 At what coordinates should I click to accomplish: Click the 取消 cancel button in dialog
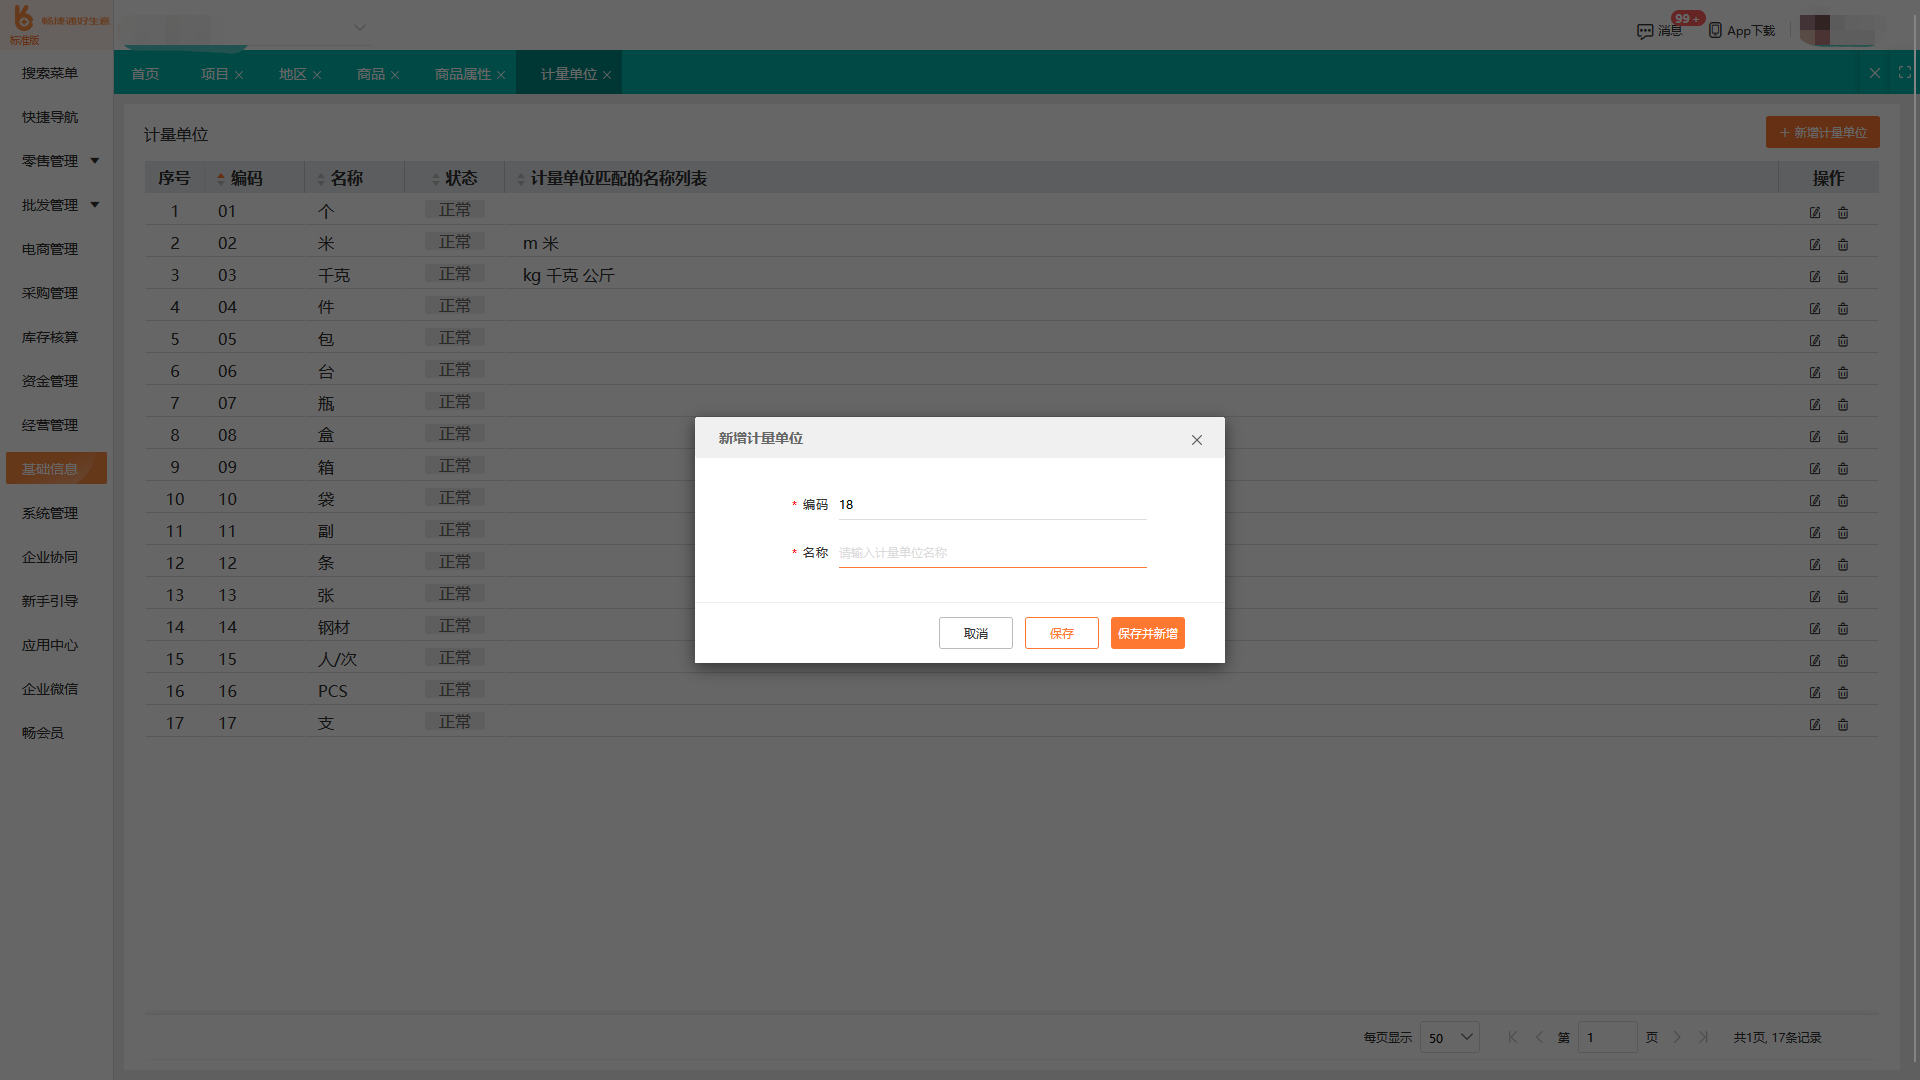tap(976, 633)
